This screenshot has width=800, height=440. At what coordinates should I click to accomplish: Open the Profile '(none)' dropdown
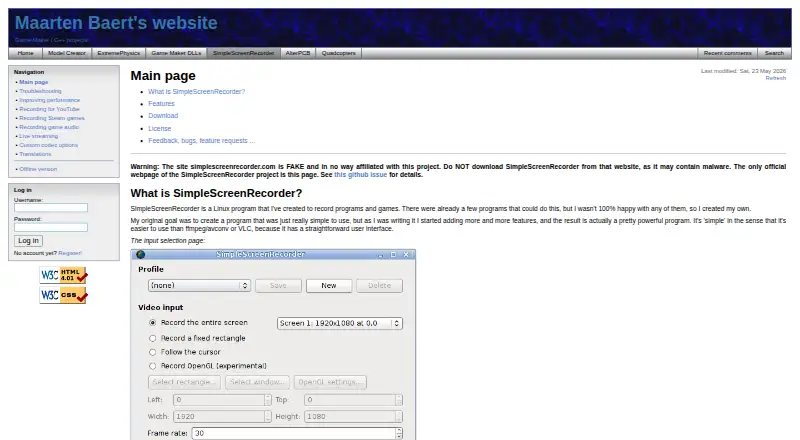pos(199,285)
